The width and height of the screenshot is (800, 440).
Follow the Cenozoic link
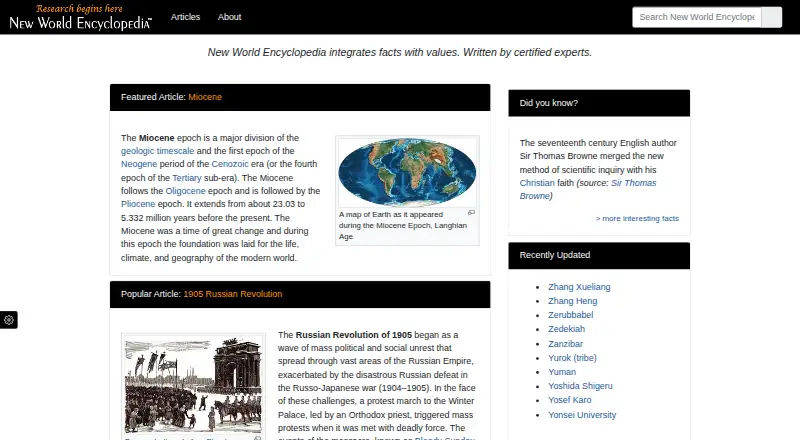point(230,164)
